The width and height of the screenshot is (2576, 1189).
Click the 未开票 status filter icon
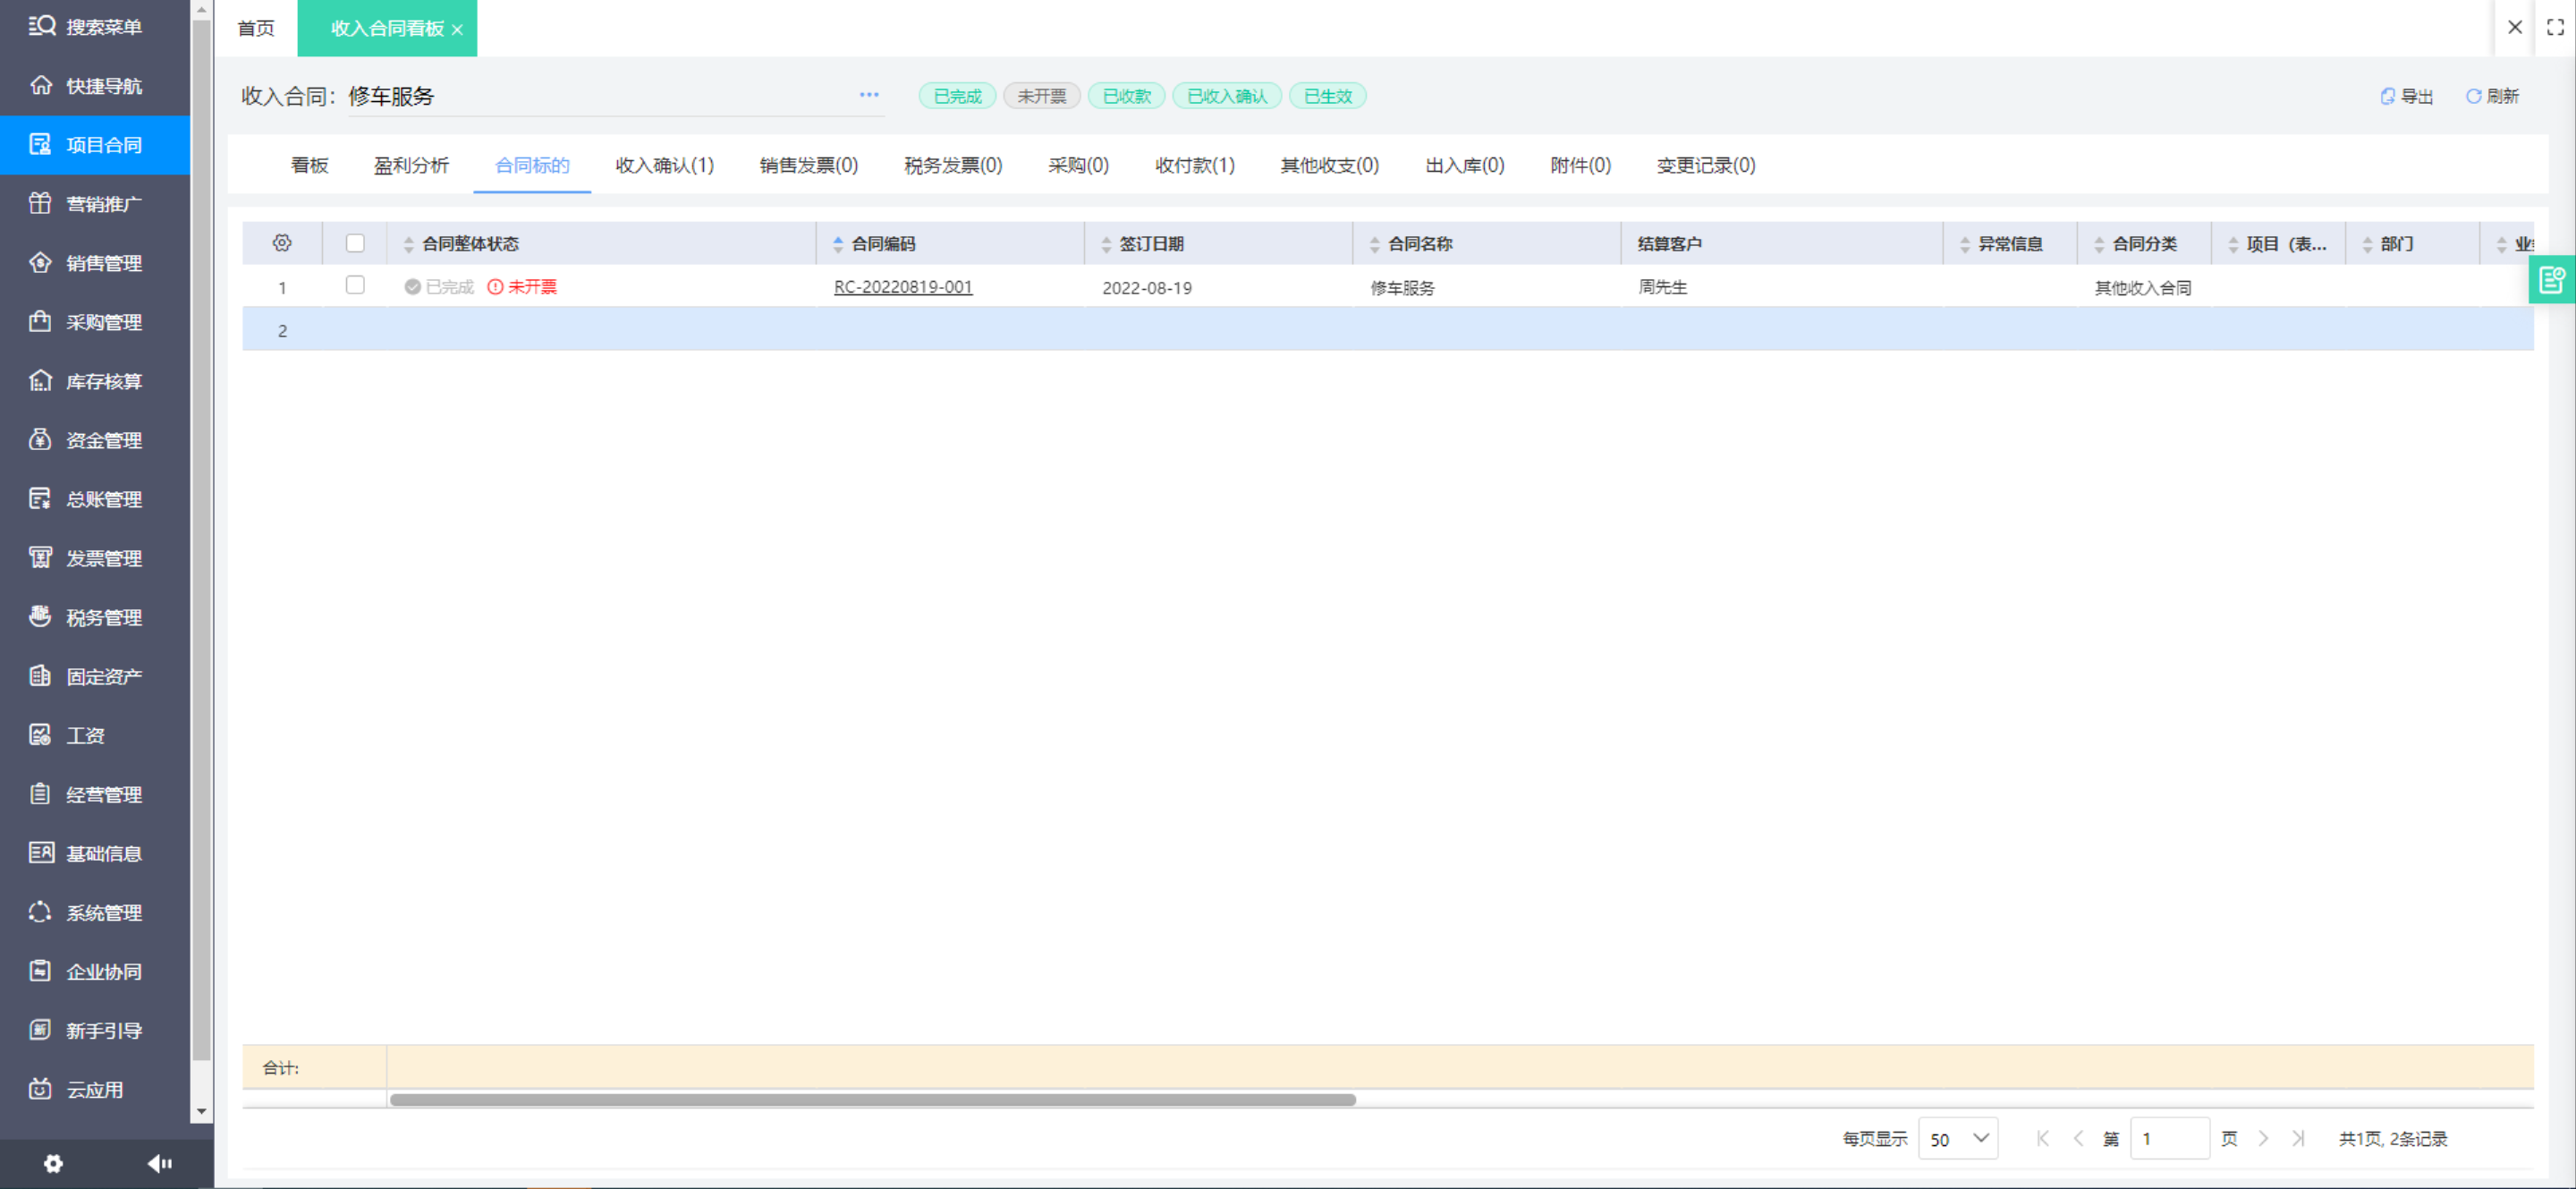point(1041,95)
